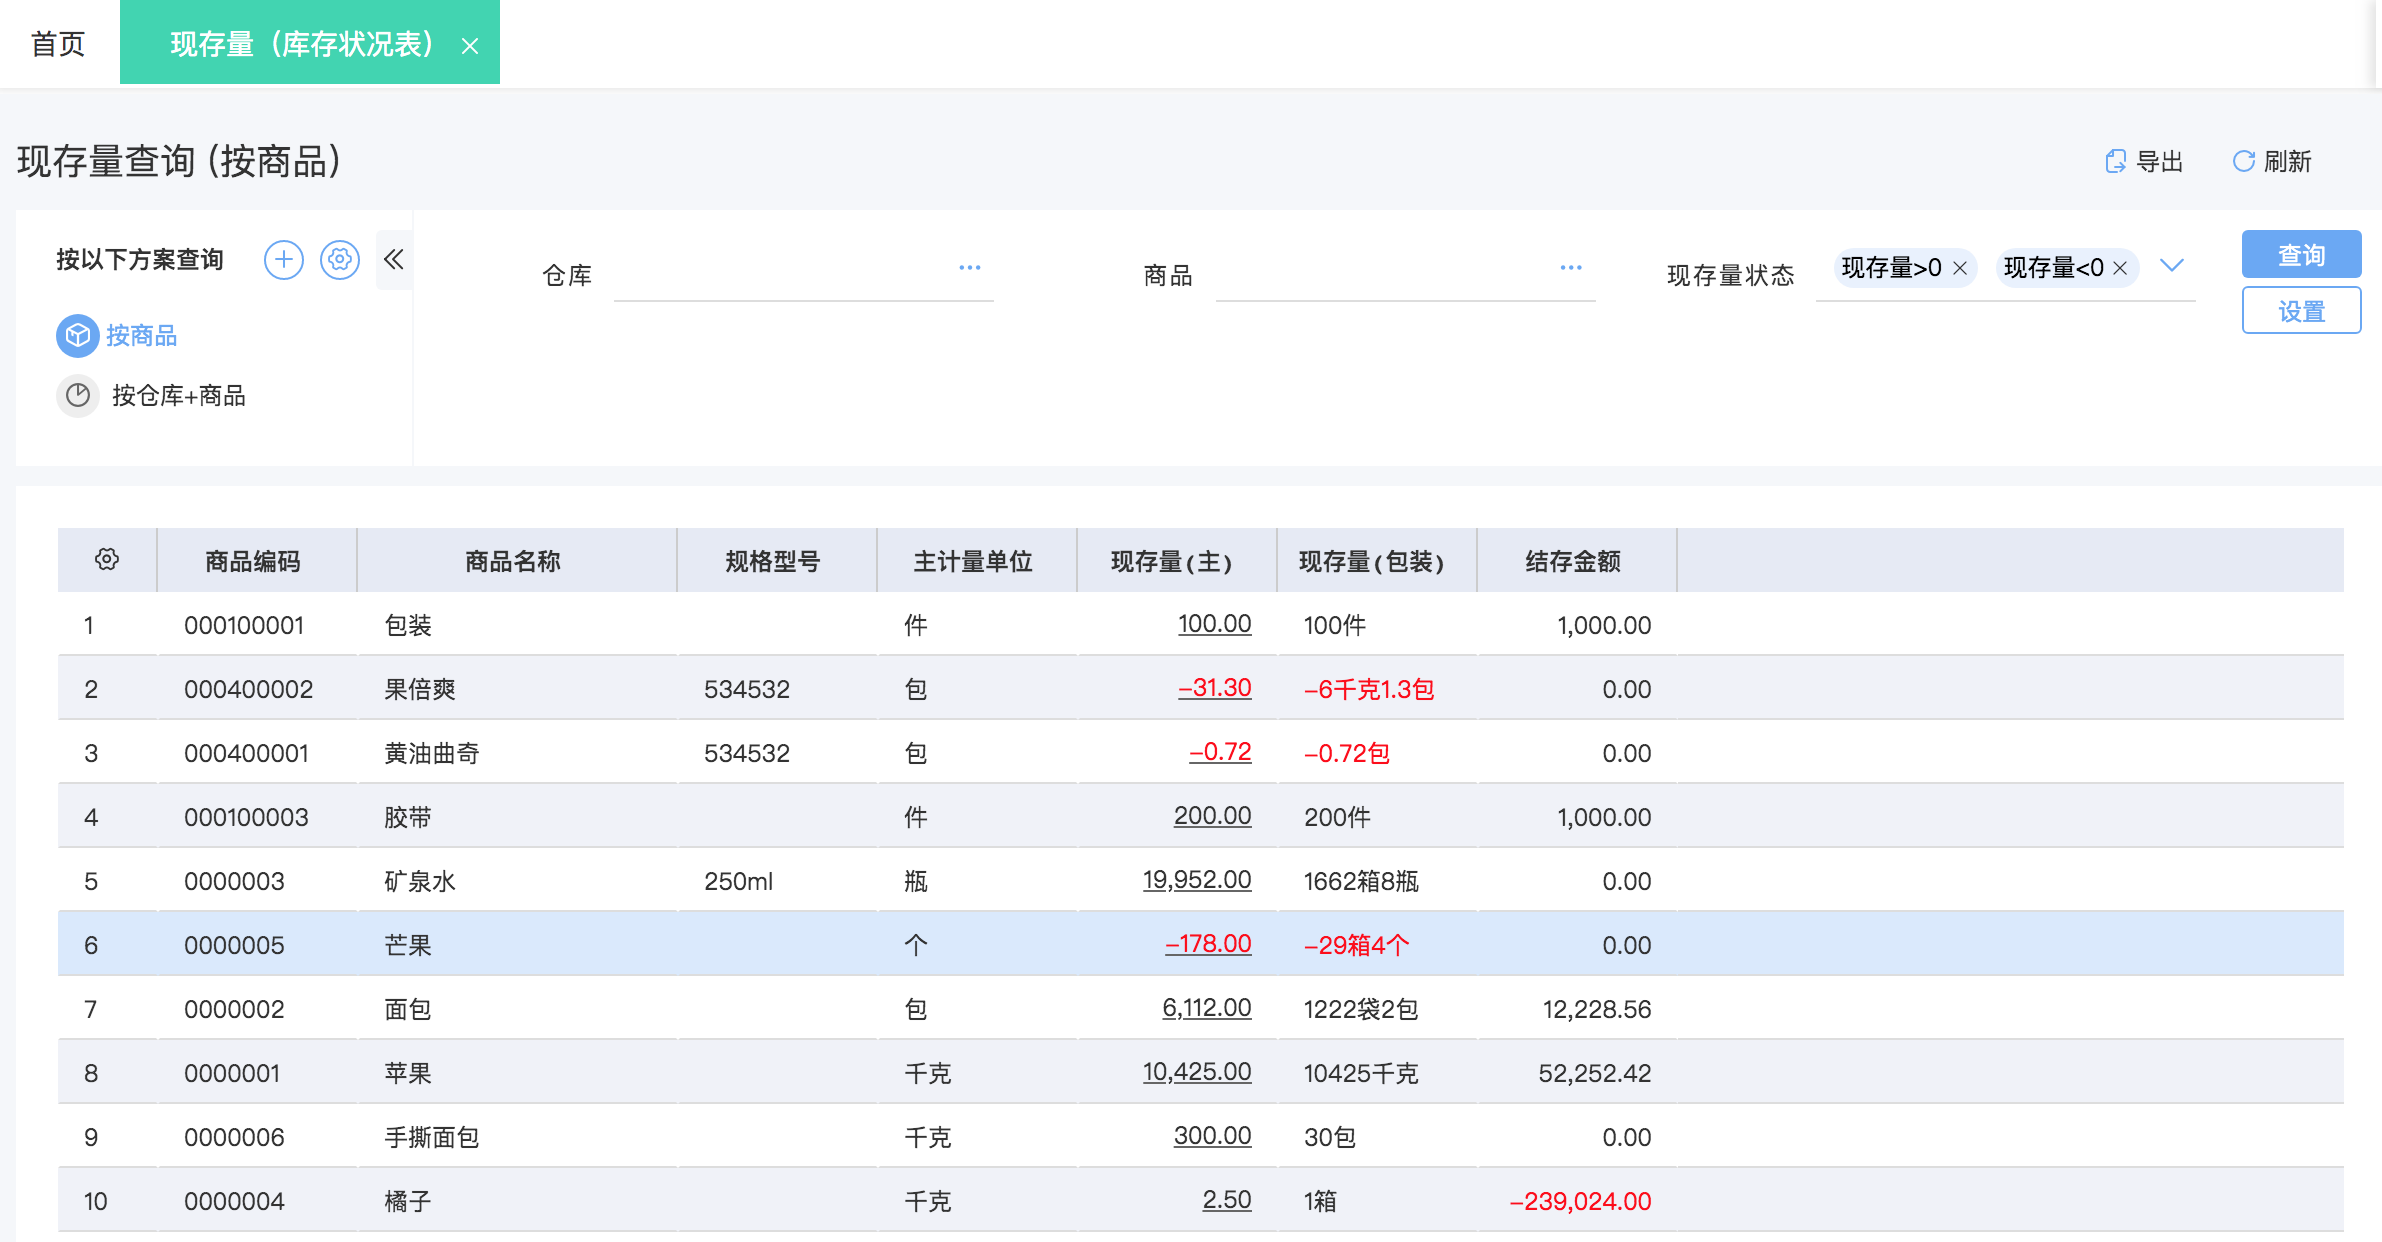Click the 导出 (Export) icon
The width and height of the screenshot is (2382, 1242).
click(x=2113, y=158)
